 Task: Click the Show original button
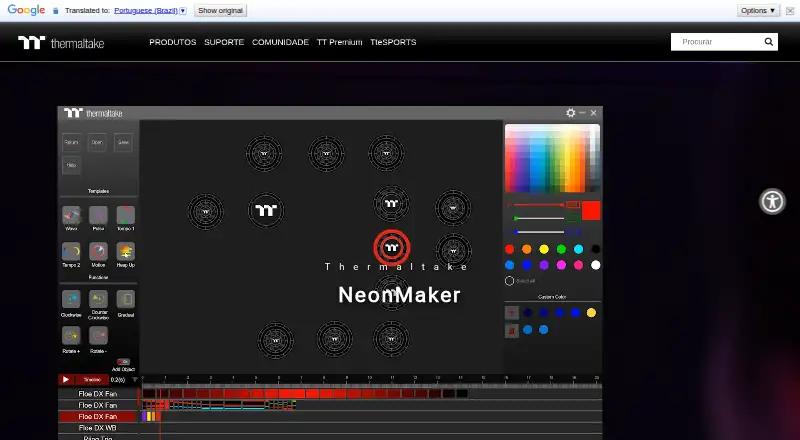click(220, 11)
